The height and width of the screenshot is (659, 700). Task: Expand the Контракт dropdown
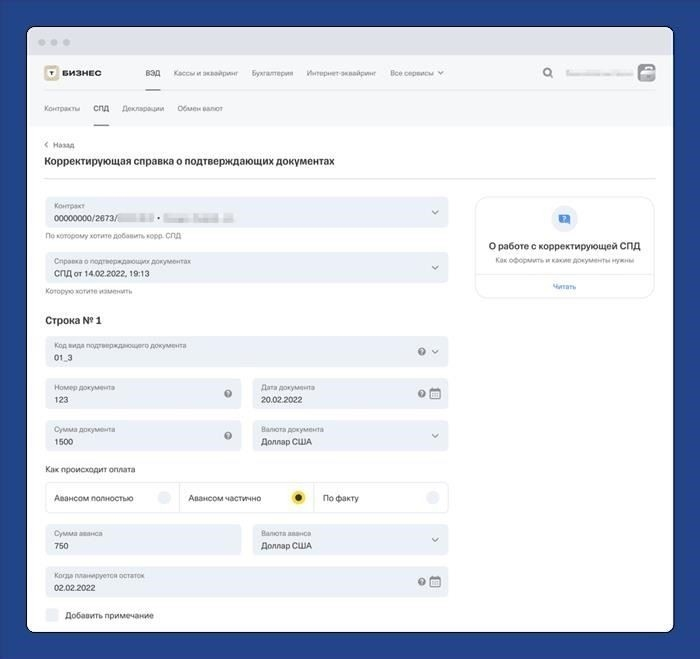click(435, 212)
